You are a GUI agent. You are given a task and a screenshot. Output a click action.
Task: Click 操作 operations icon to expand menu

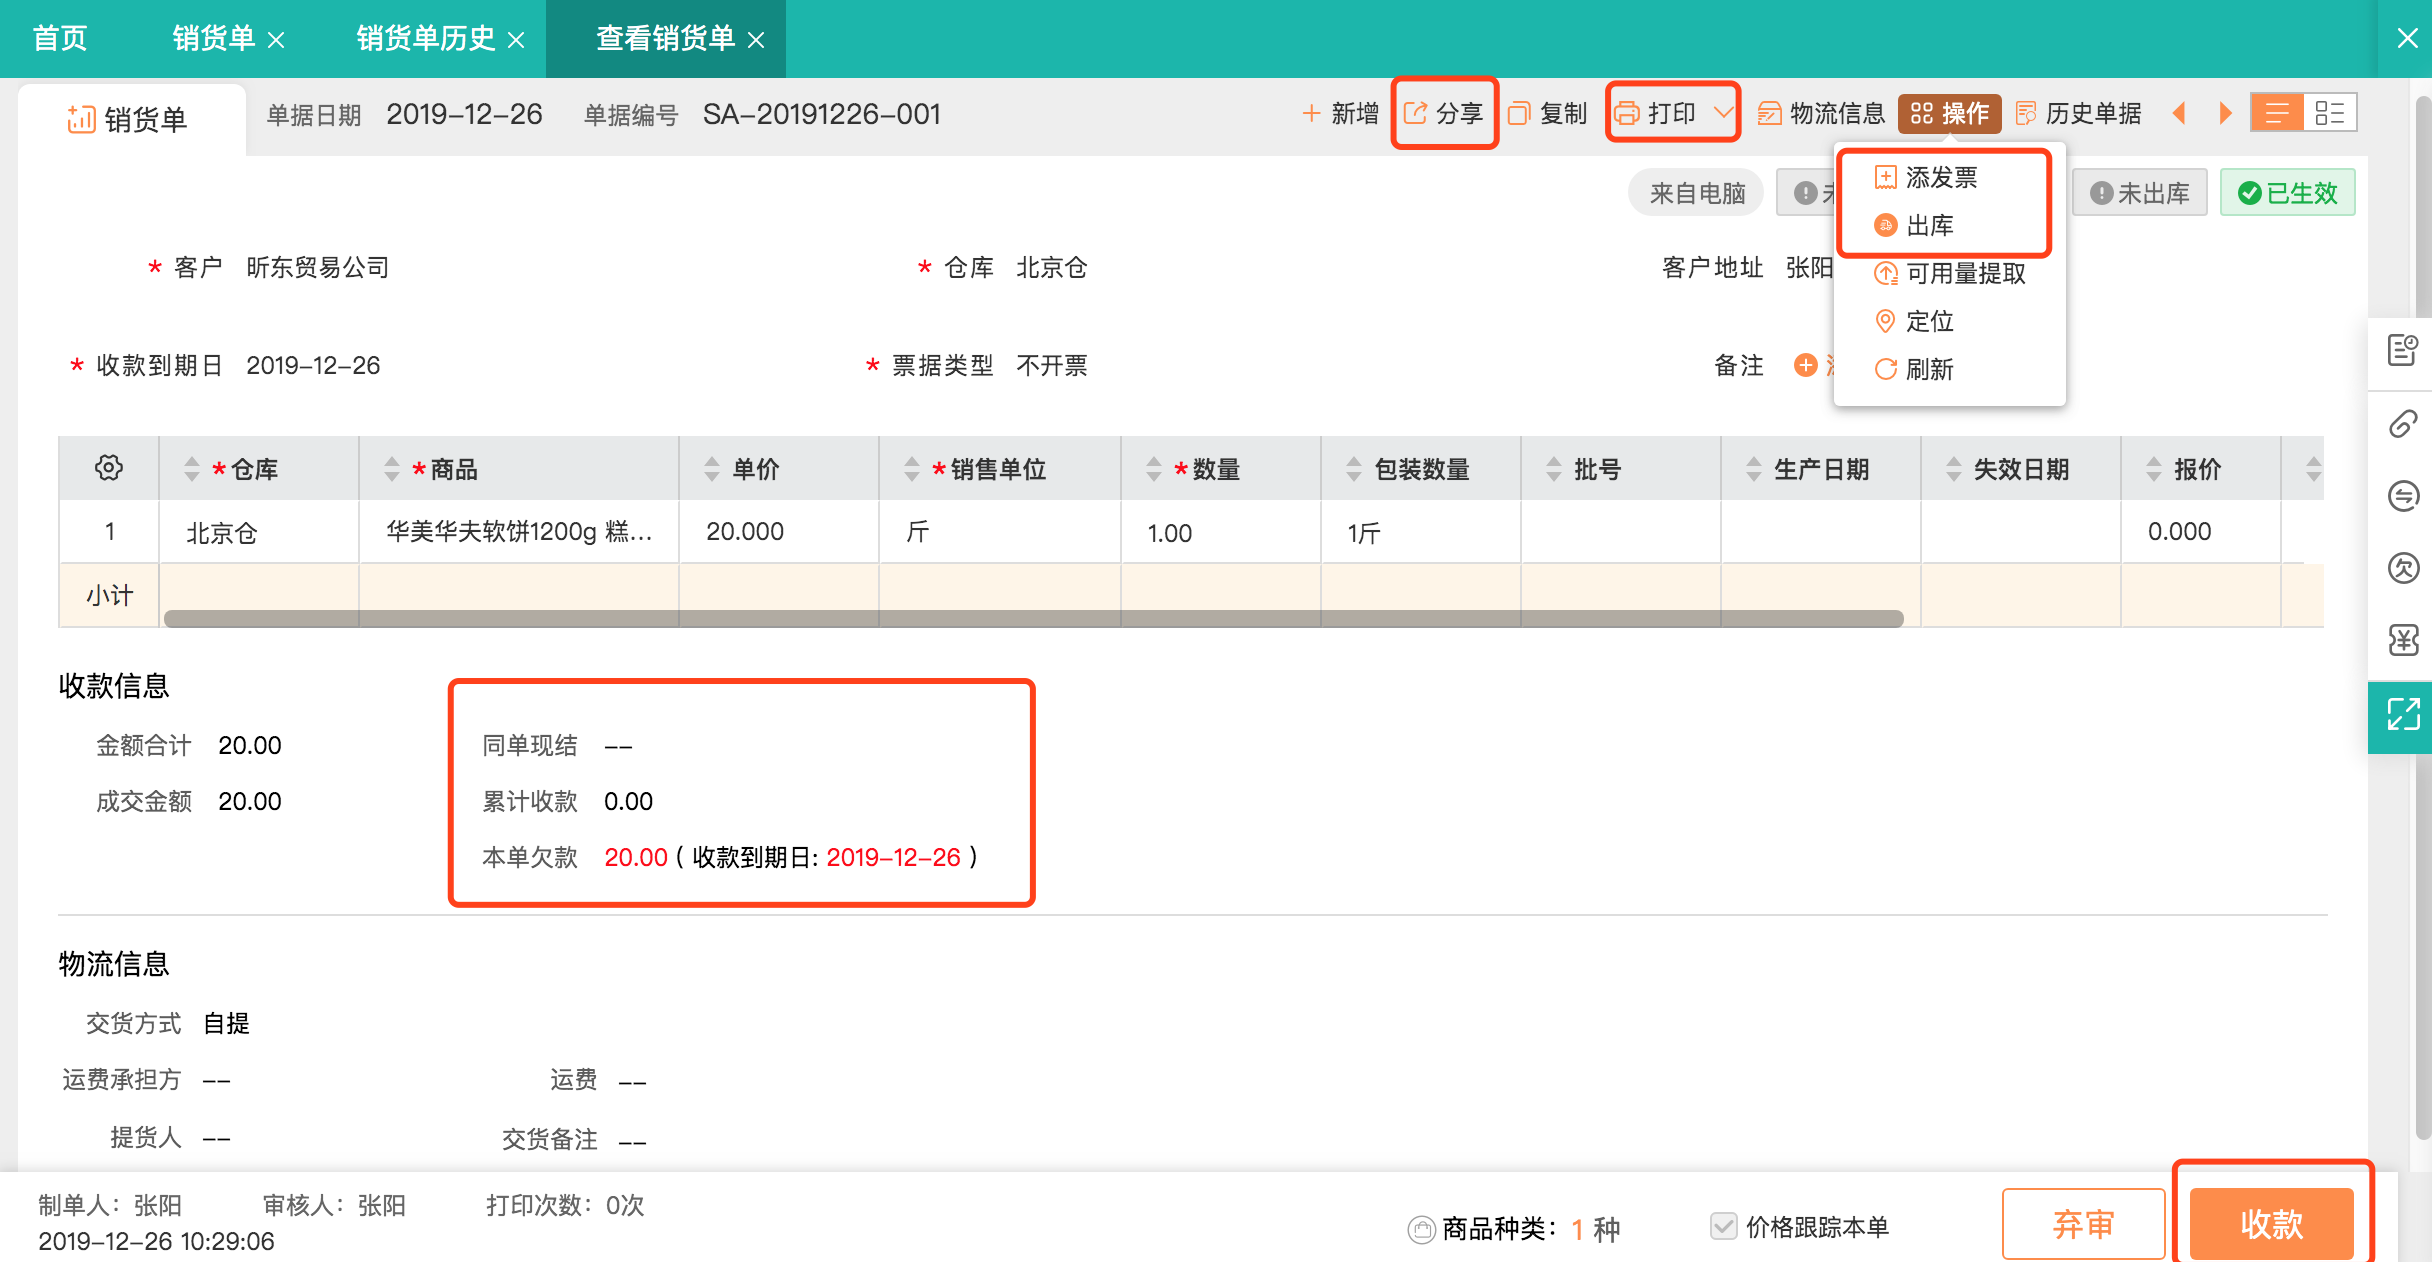point(1951,113)
